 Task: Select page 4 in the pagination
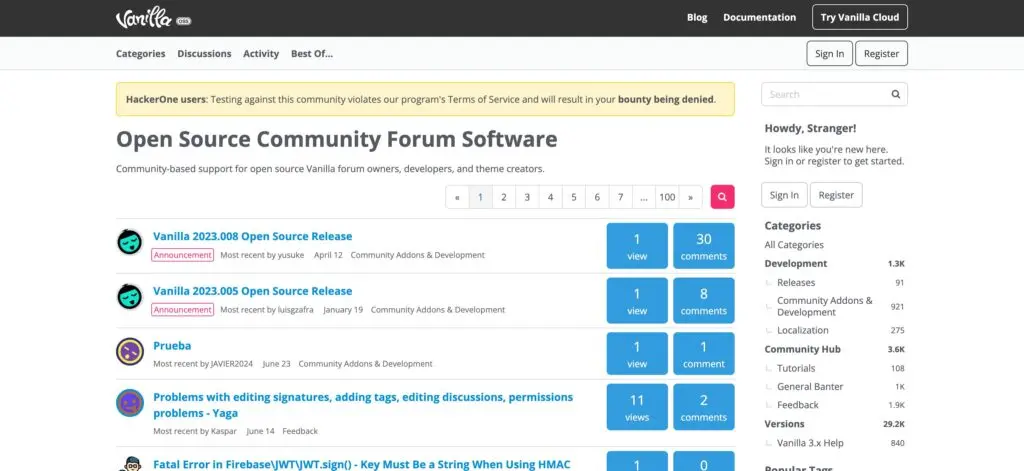551,197
